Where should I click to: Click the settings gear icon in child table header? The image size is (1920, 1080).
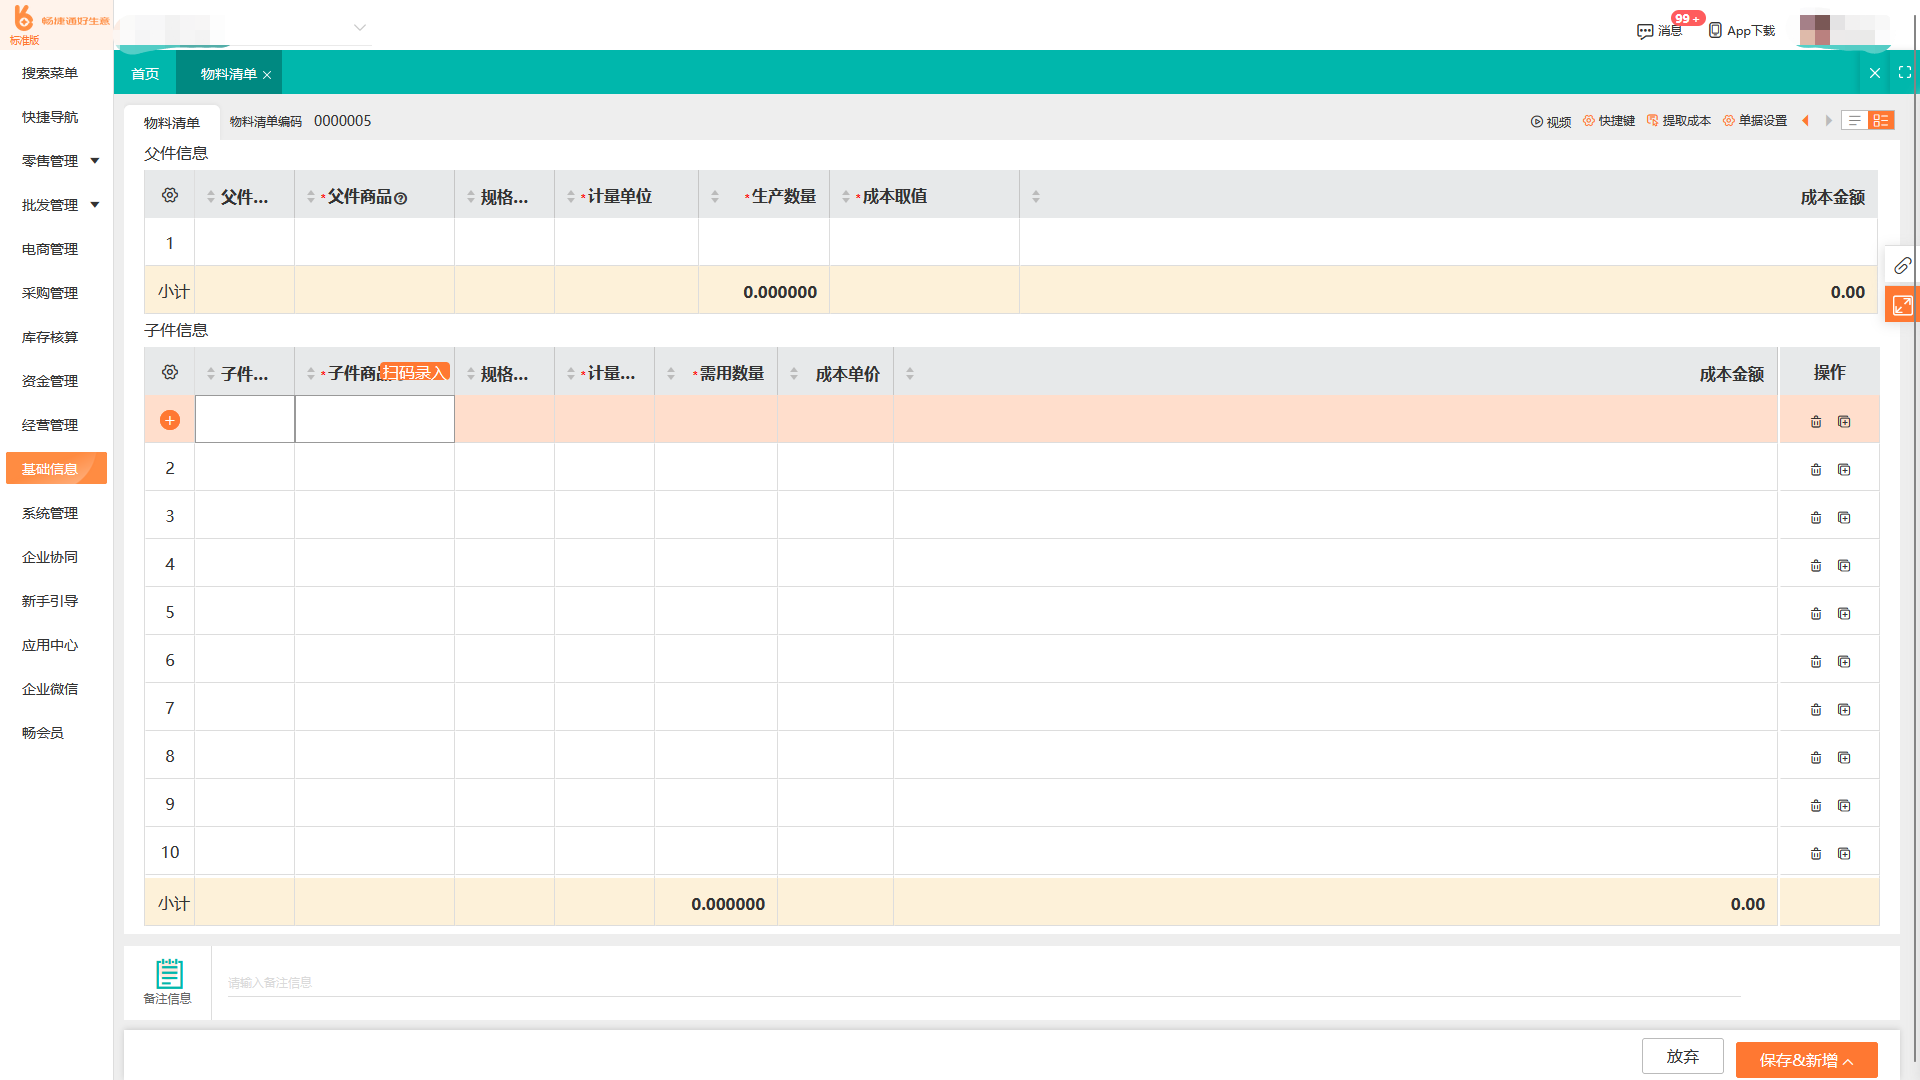coord(169,373)
